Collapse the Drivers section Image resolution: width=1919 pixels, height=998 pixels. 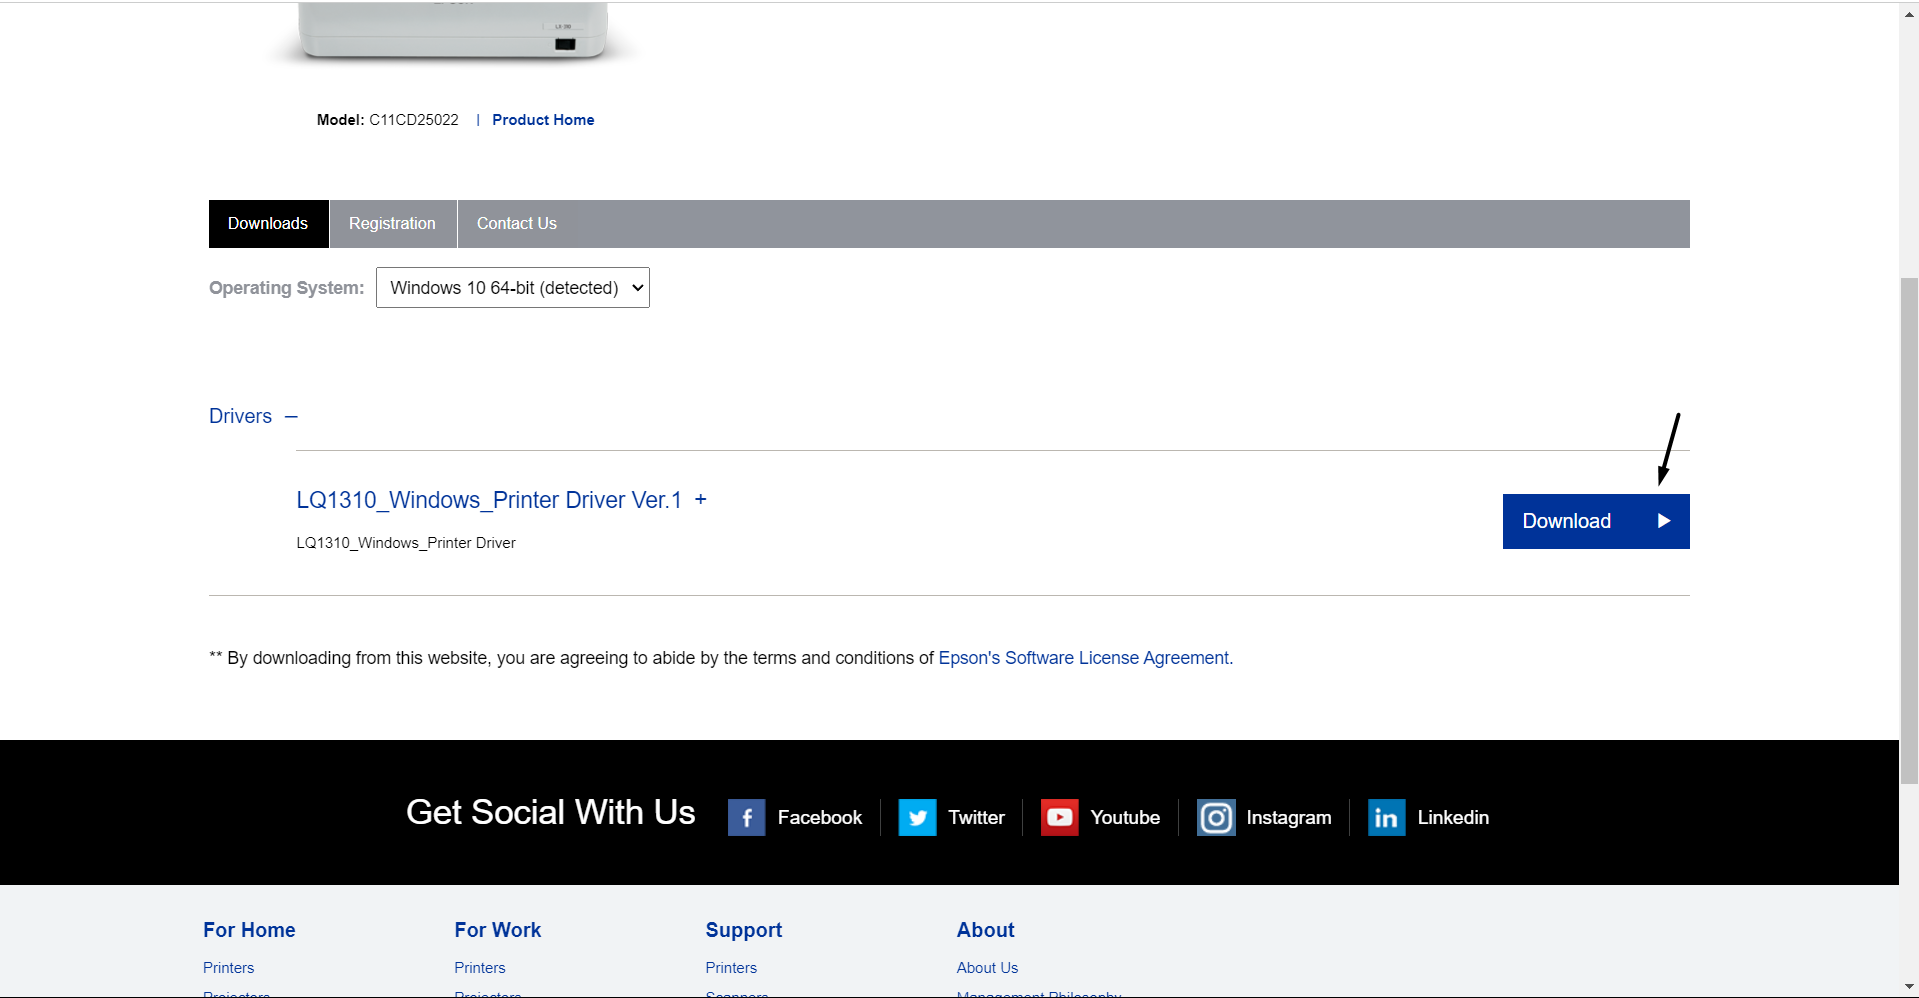[x=291, y=417]
